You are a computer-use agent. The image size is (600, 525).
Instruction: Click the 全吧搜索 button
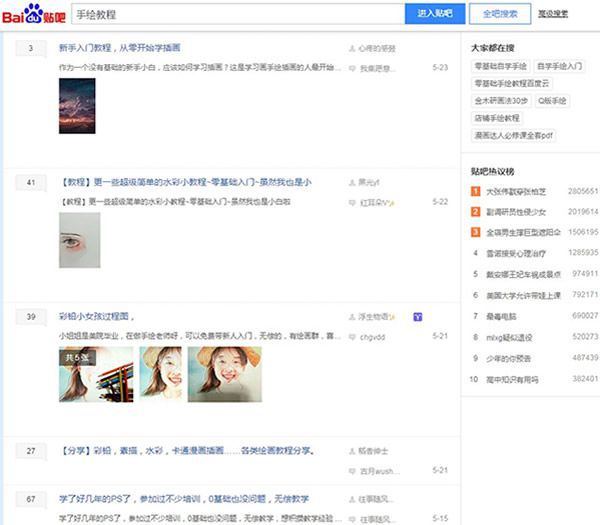[500, 14]
